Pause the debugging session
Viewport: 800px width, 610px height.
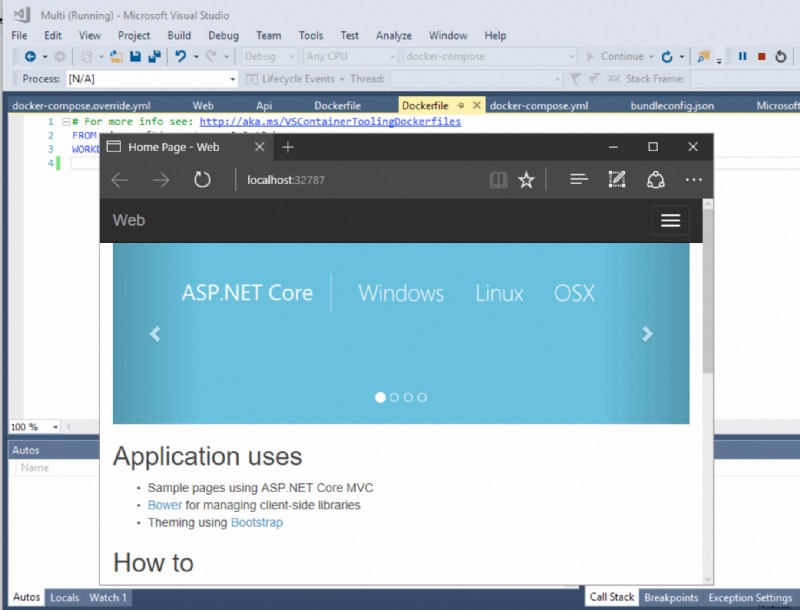[x=743, y=57]
